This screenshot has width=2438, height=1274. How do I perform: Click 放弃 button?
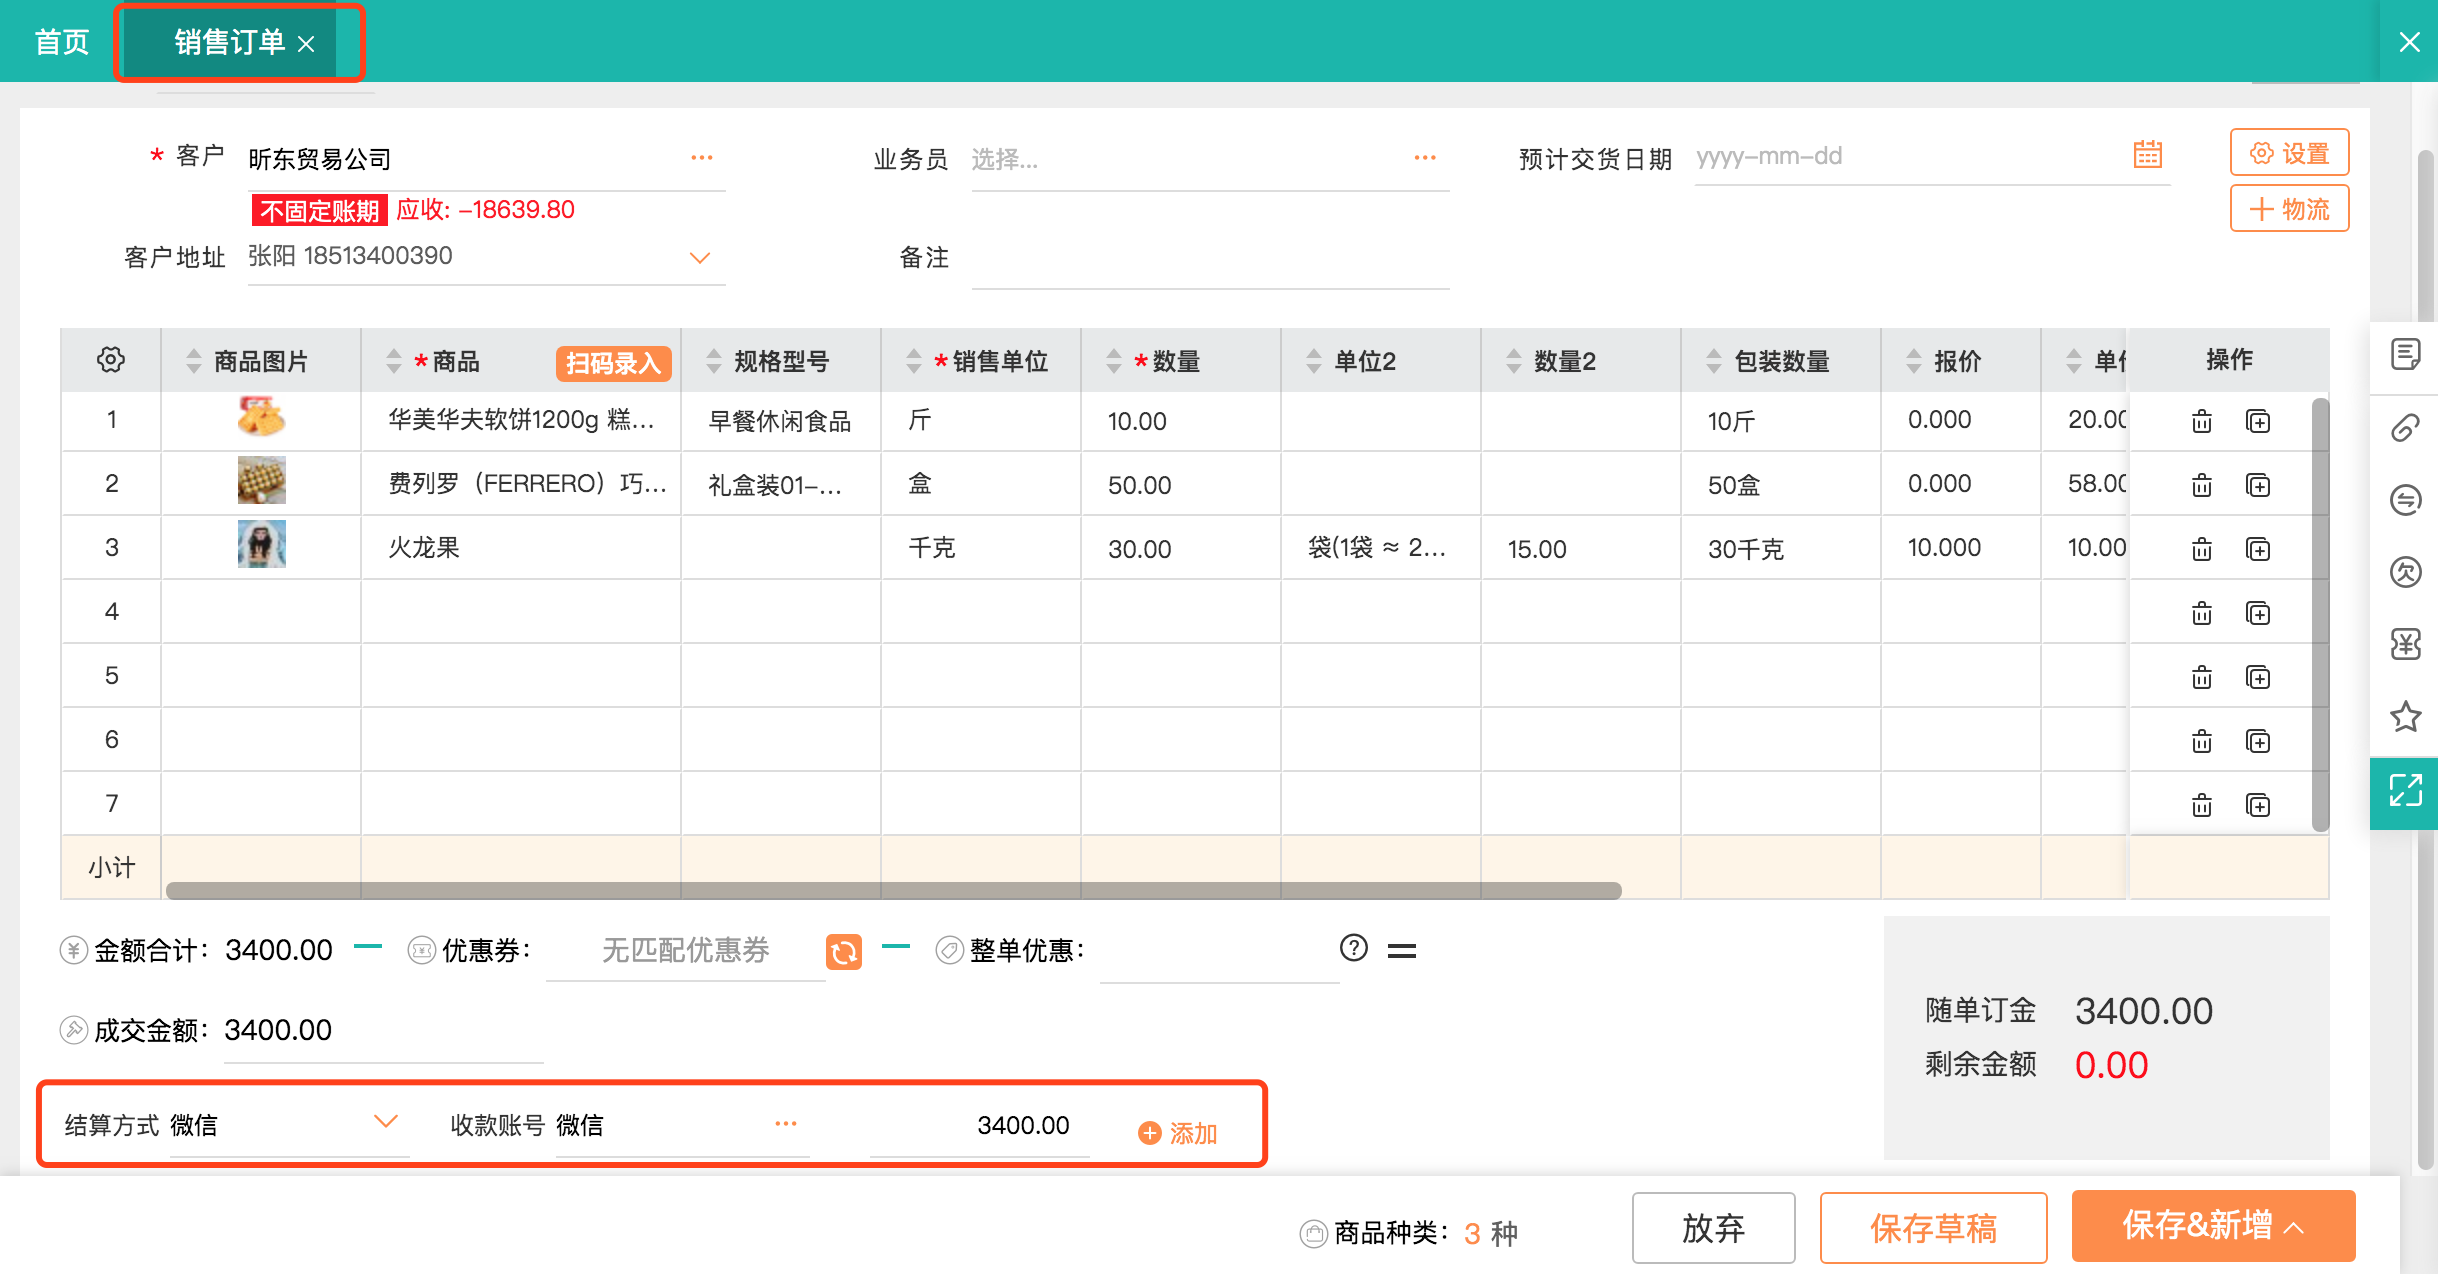tap(1714, 1226)
